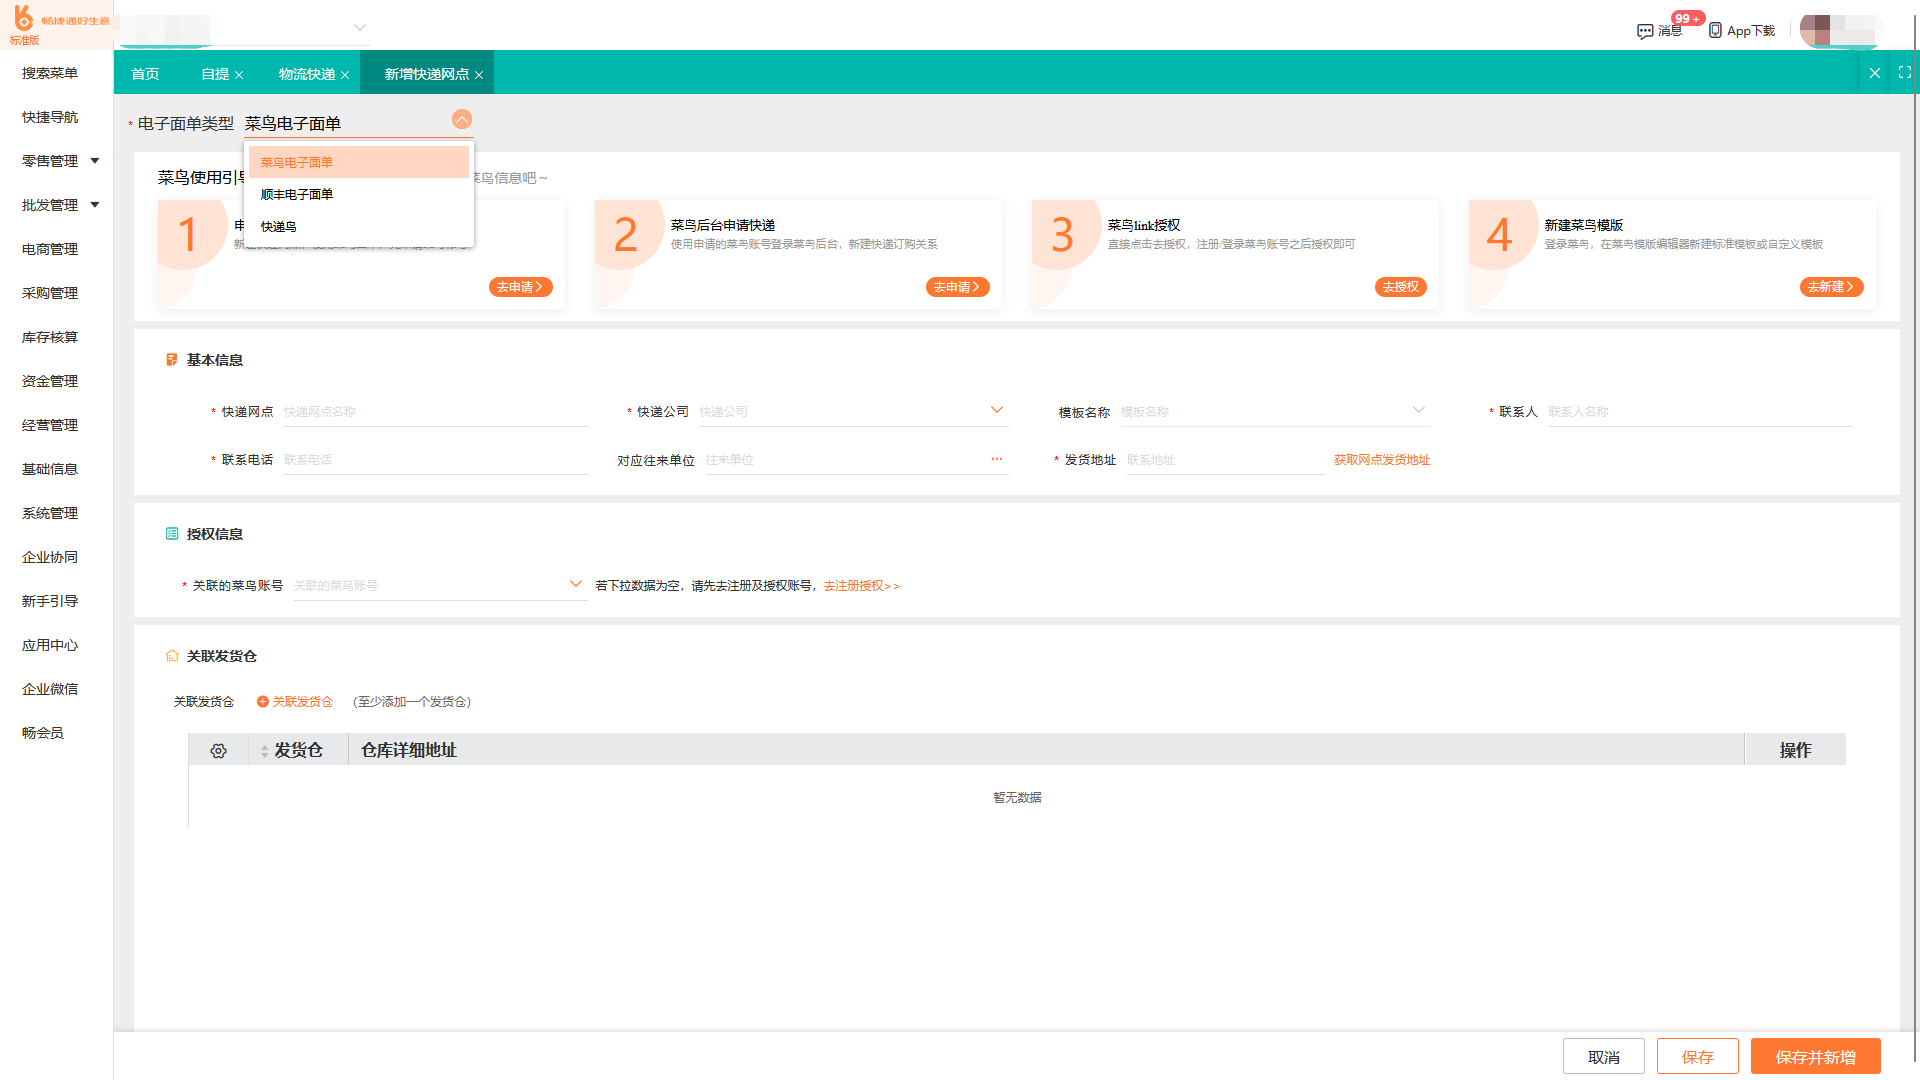Click the 物流快递 tab
The height and width of the screenshot is (1080, 1920).
306,74
